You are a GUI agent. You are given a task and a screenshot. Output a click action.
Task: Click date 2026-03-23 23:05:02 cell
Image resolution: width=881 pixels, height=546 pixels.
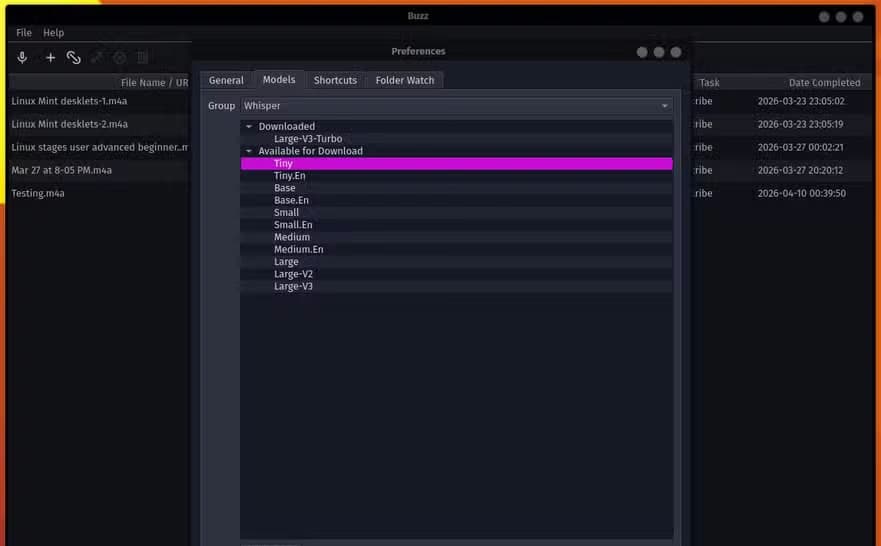tap(801, 101)
